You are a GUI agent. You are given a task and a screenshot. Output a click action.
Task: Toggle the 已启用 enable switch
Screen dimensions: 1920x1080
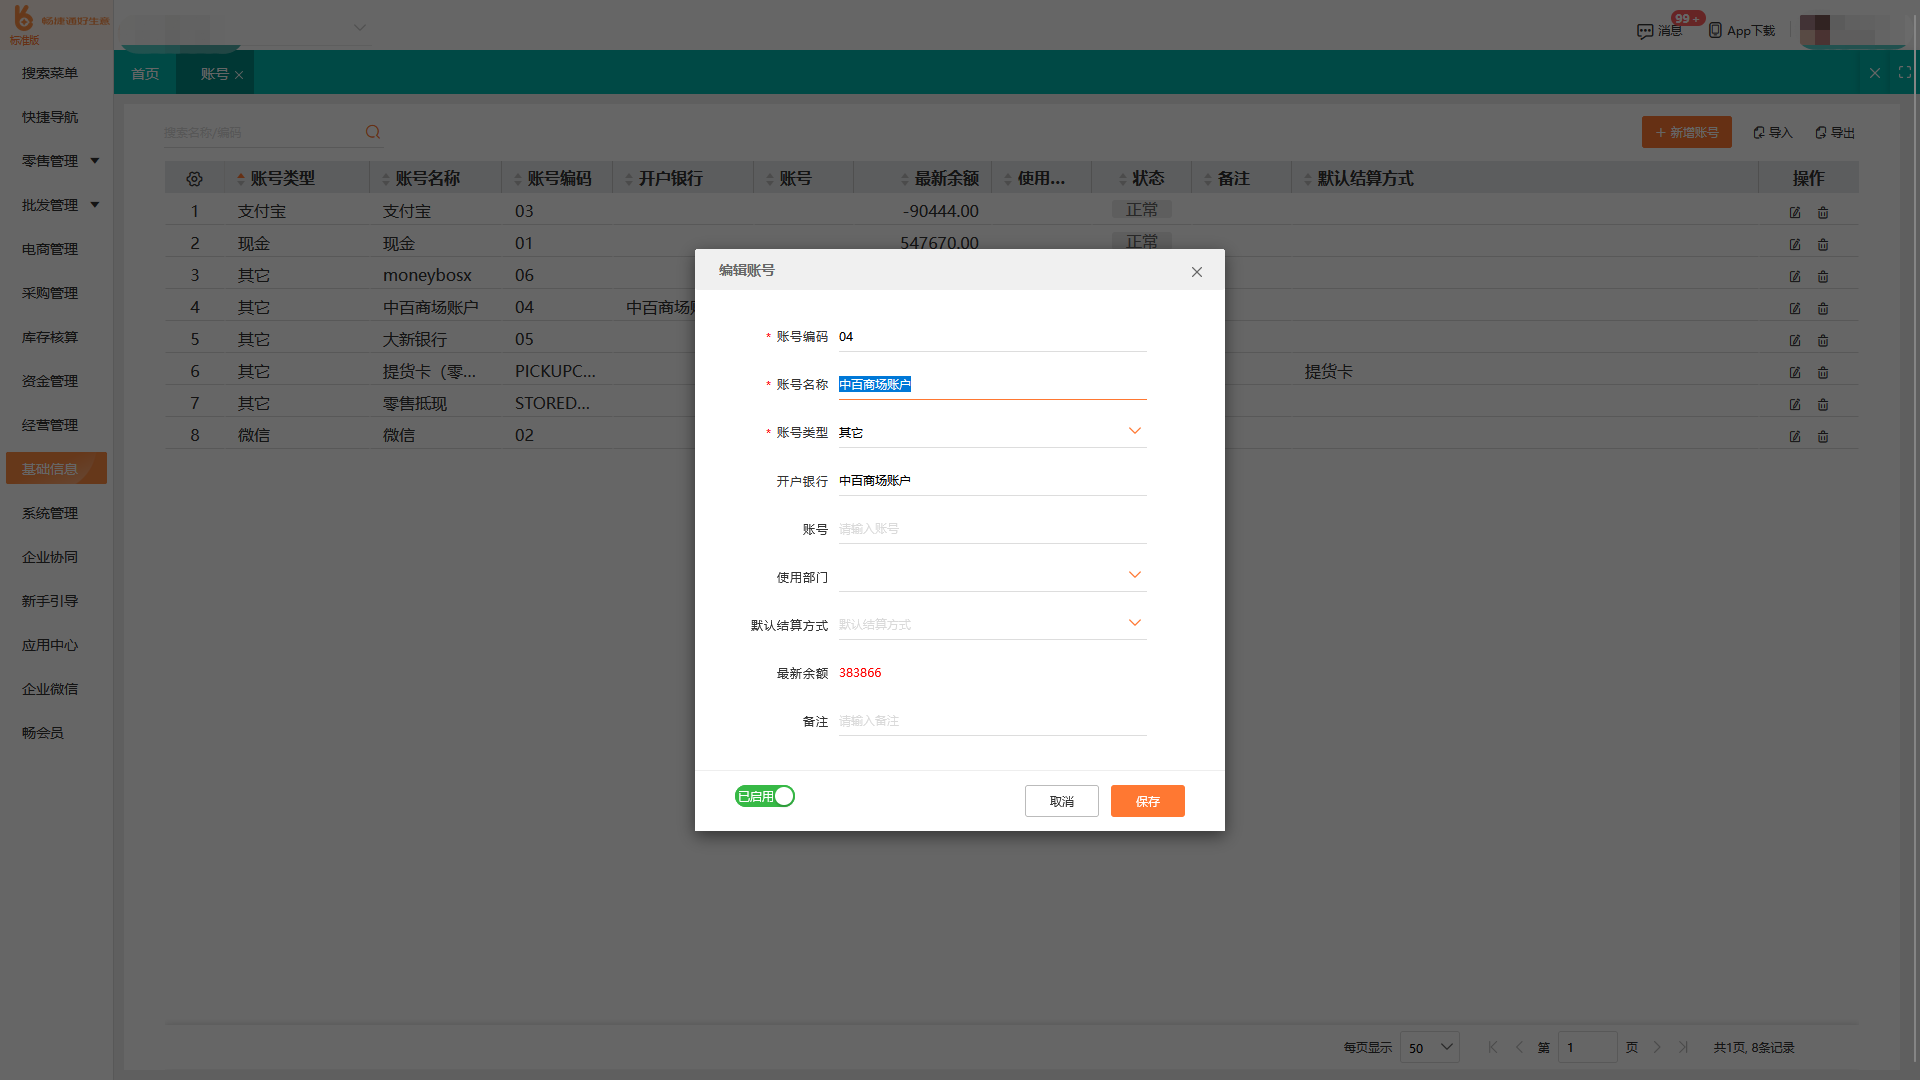765,796
